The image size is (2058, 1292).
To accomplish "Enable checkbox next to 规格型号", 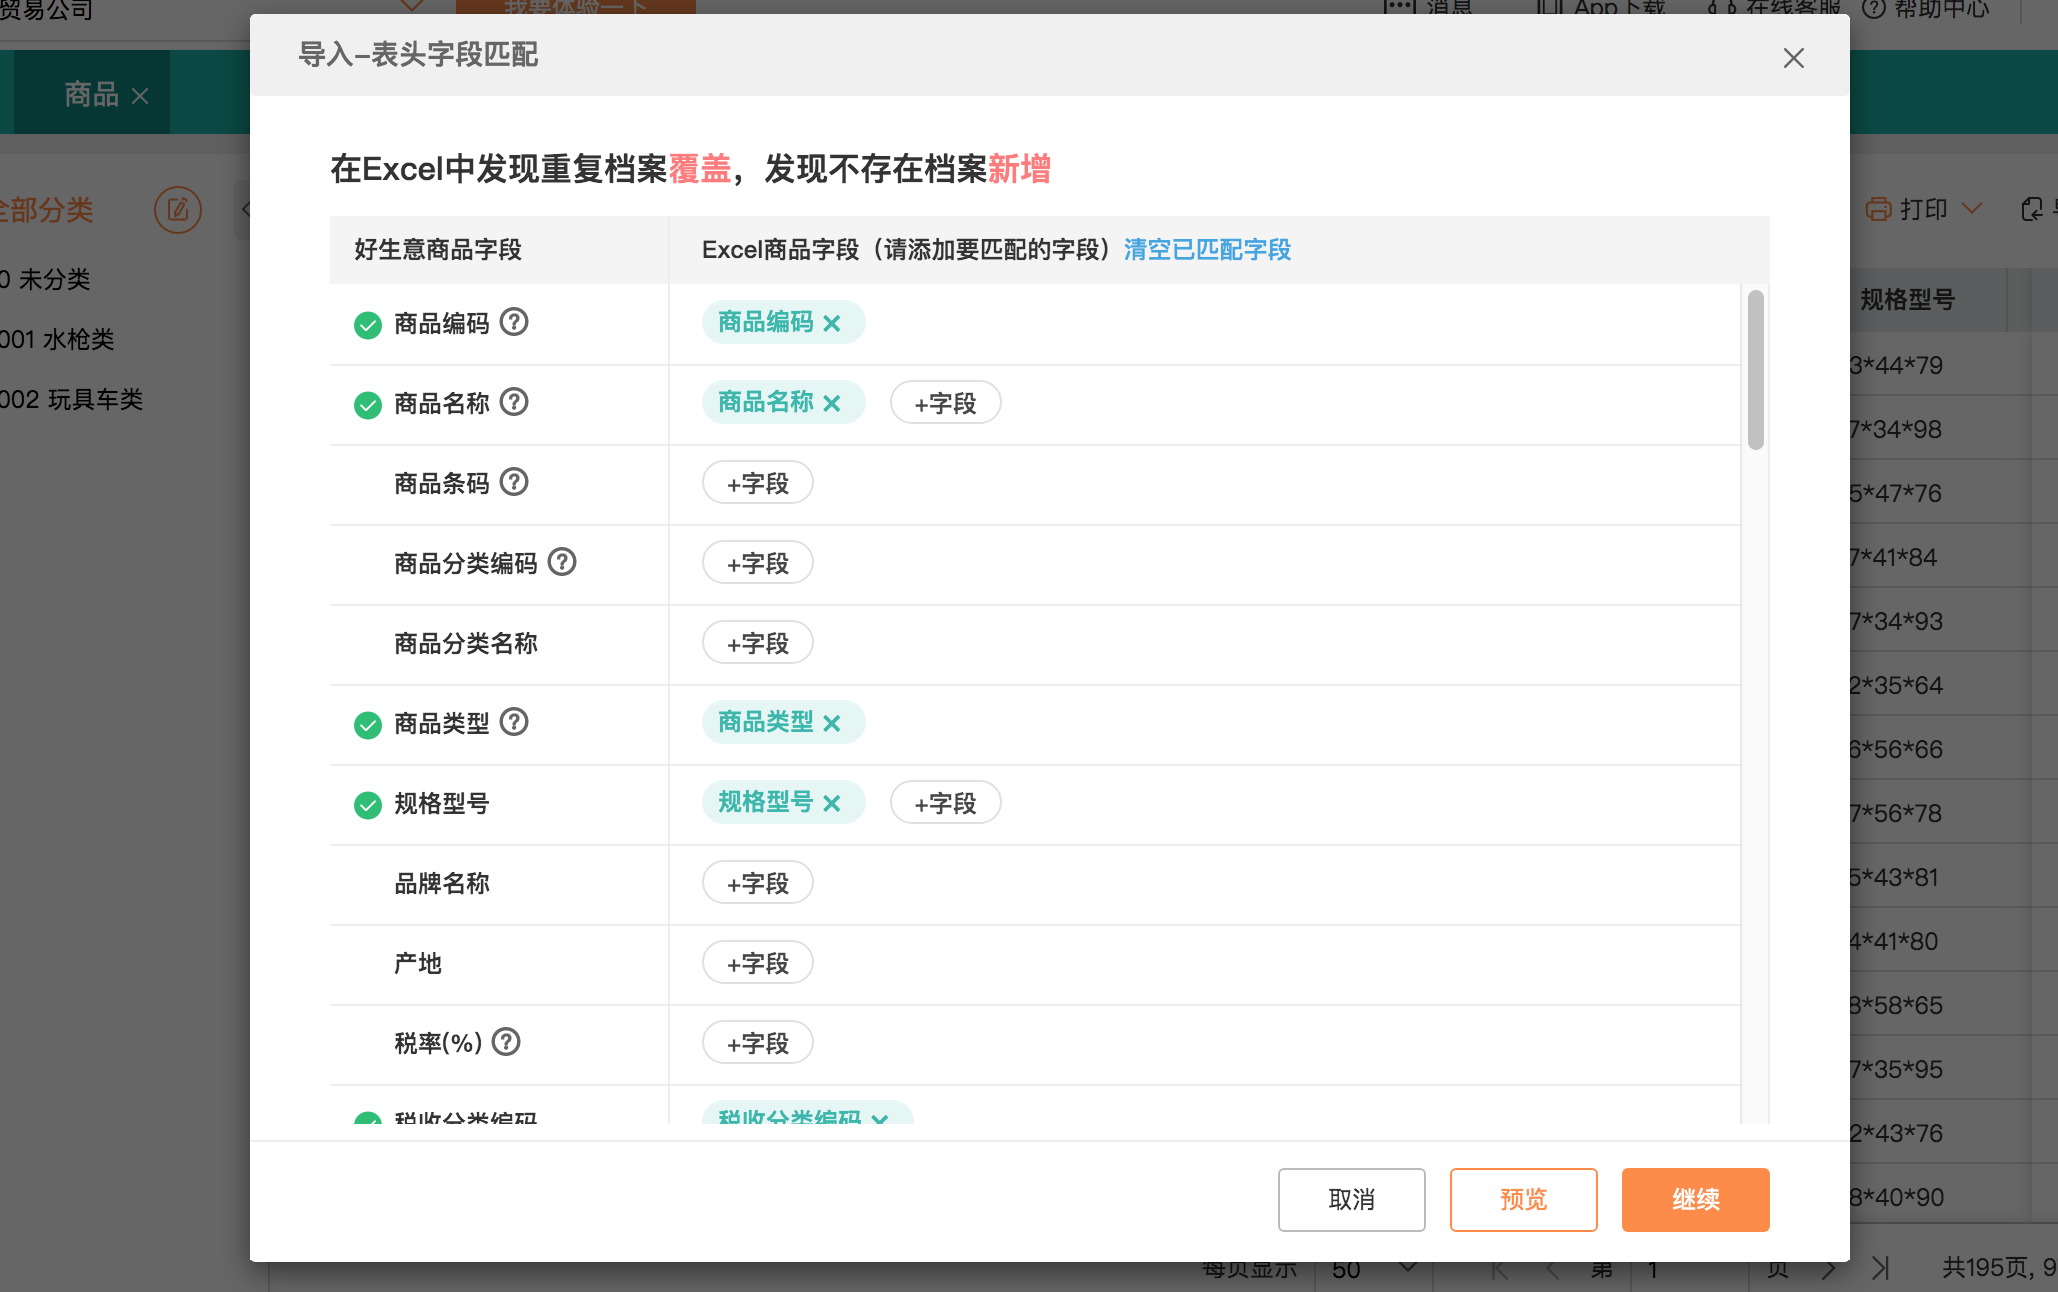I will pos(368,804).
